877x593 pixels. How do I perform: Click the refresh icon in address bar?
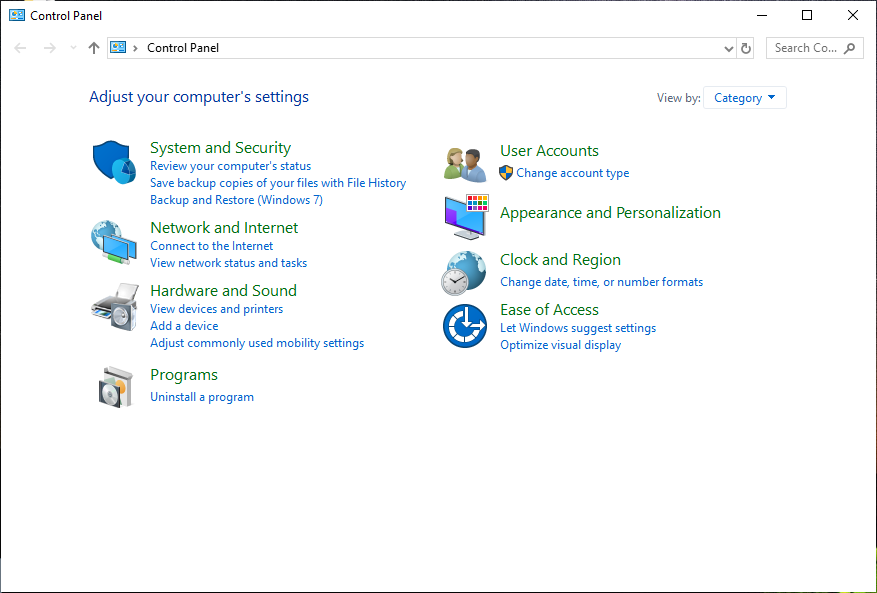click(746, 48)
